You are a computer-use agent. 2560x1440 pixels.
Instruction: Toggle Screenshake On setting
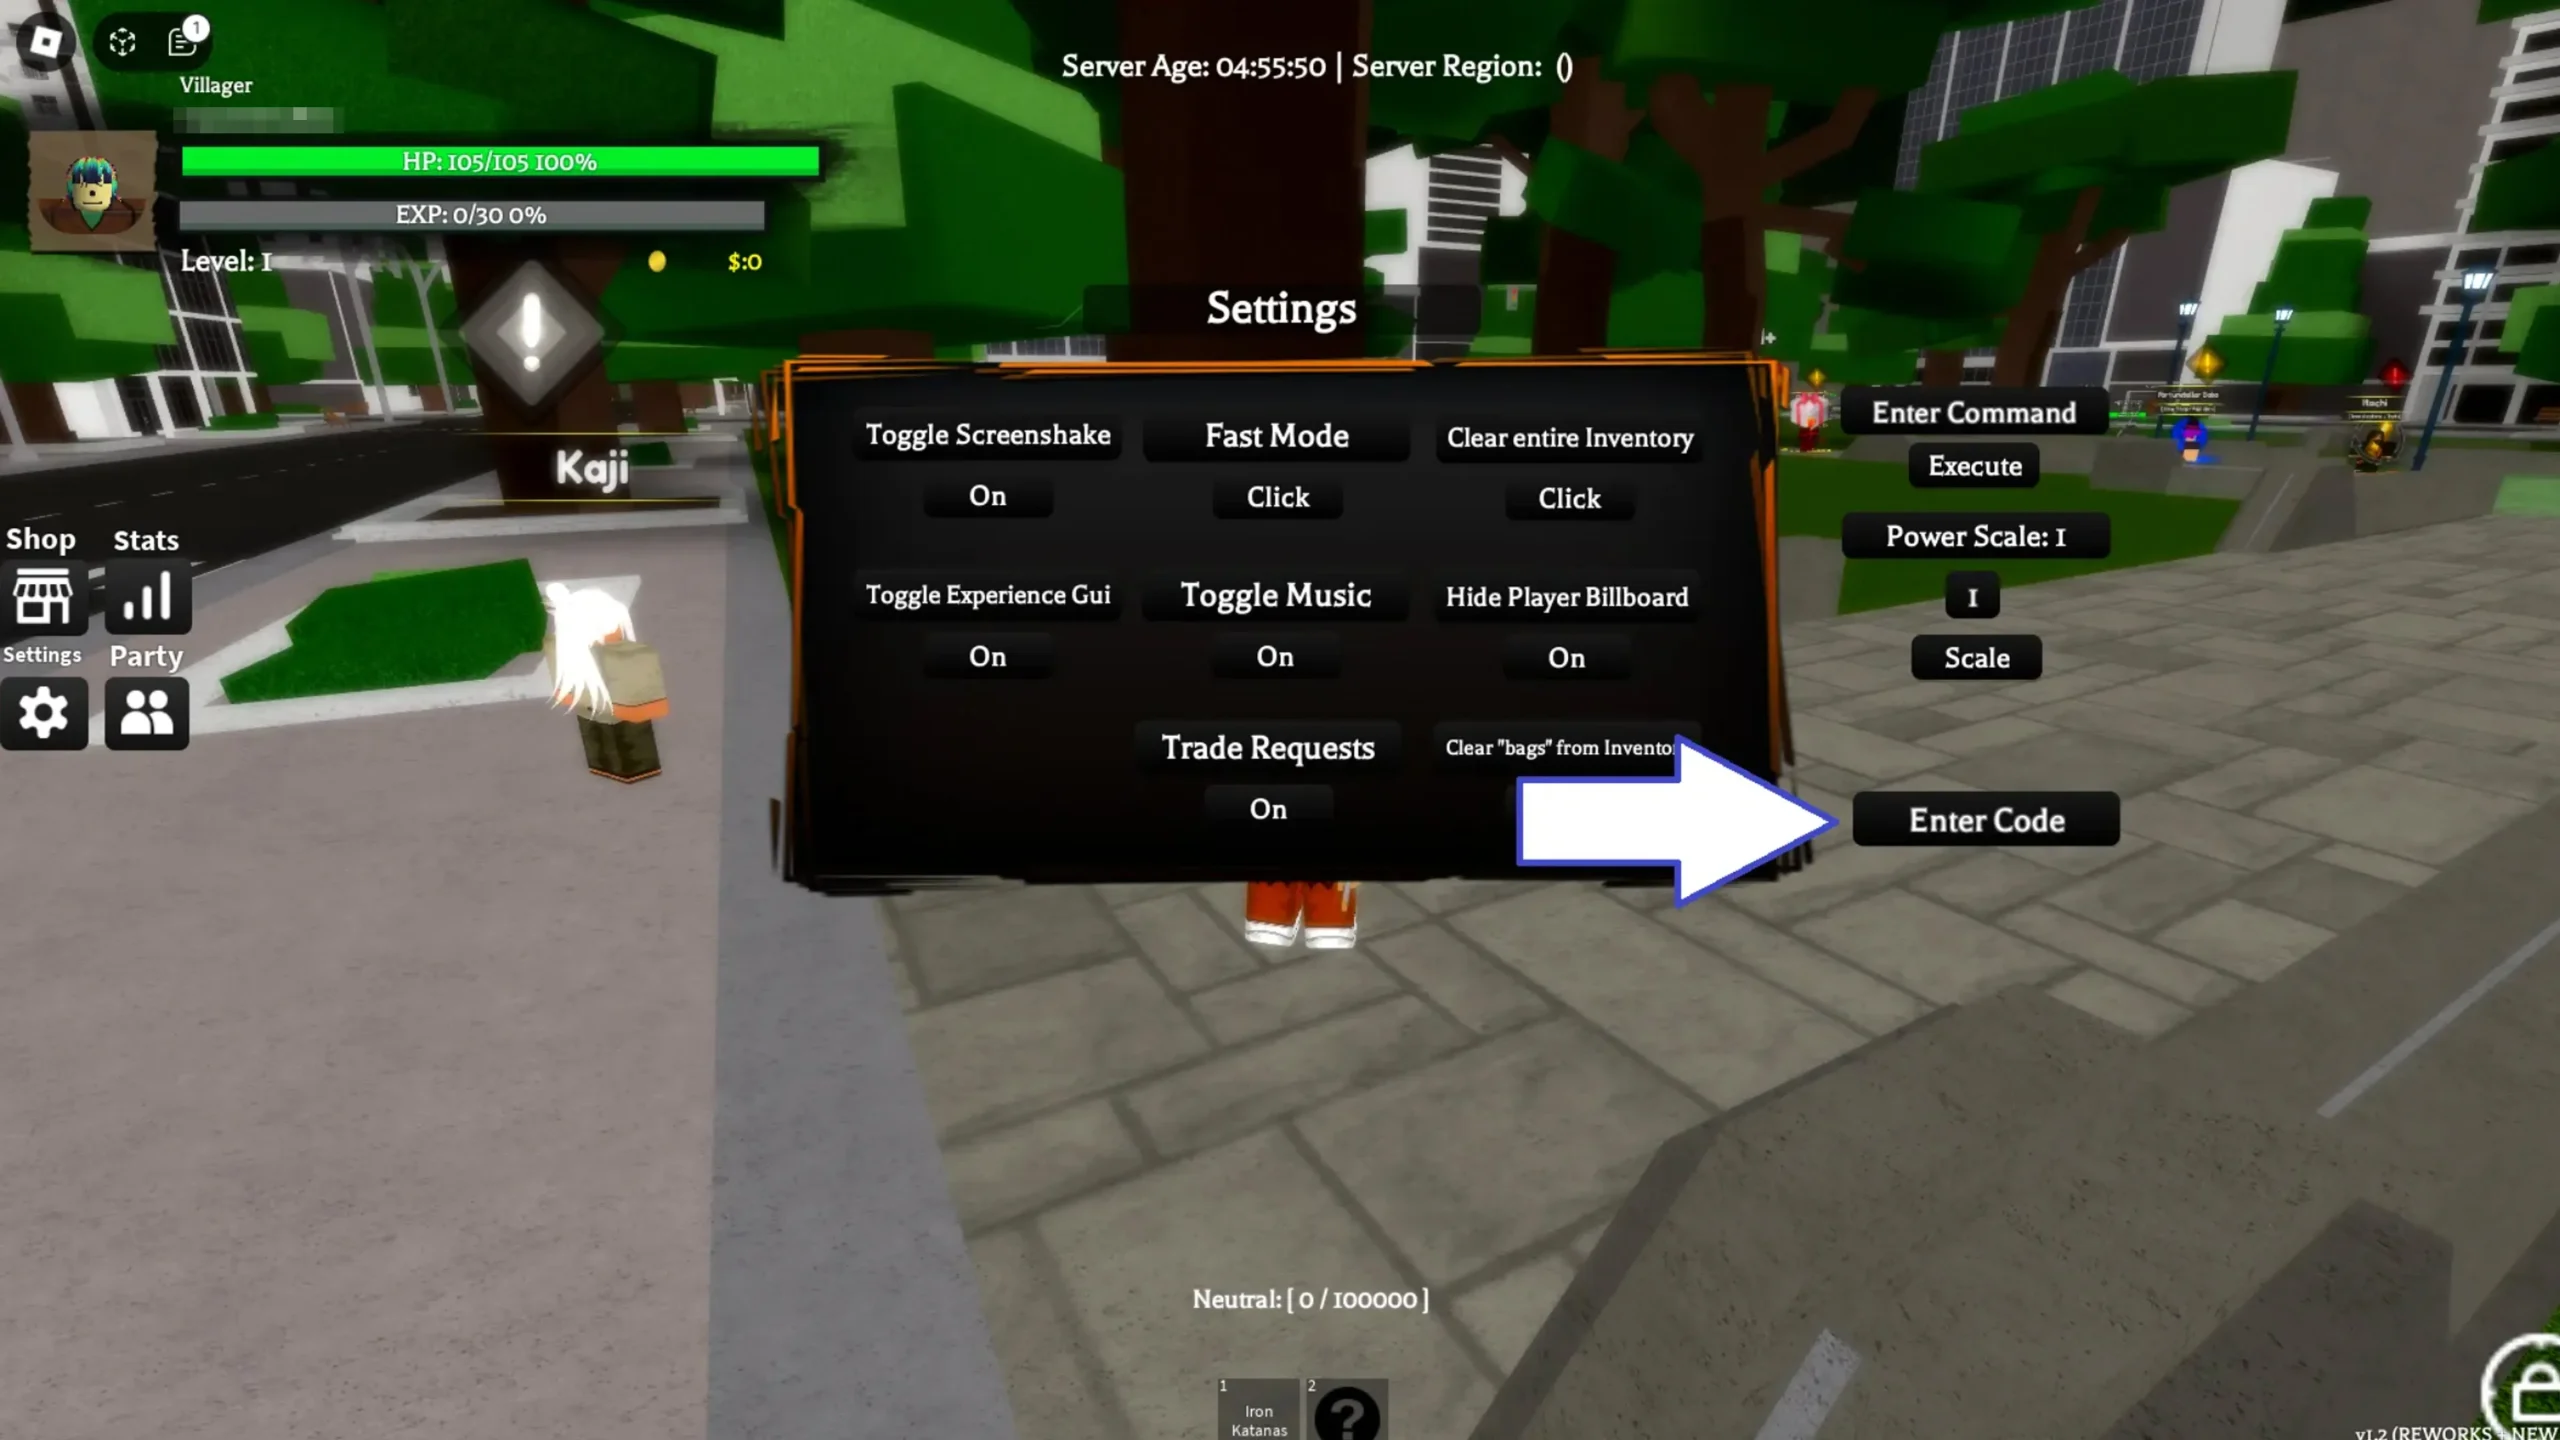tap(986, 496)
